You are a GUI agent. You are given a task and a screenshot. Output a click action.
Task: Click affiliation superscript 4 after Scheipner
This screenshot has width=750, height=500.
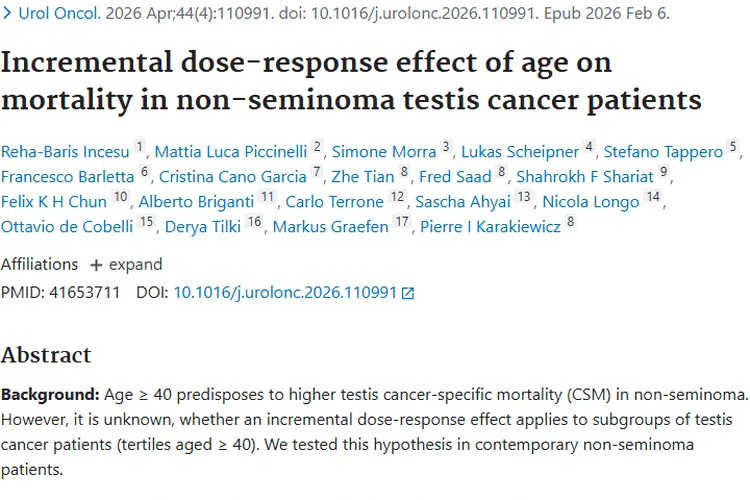tap(589, 146)
